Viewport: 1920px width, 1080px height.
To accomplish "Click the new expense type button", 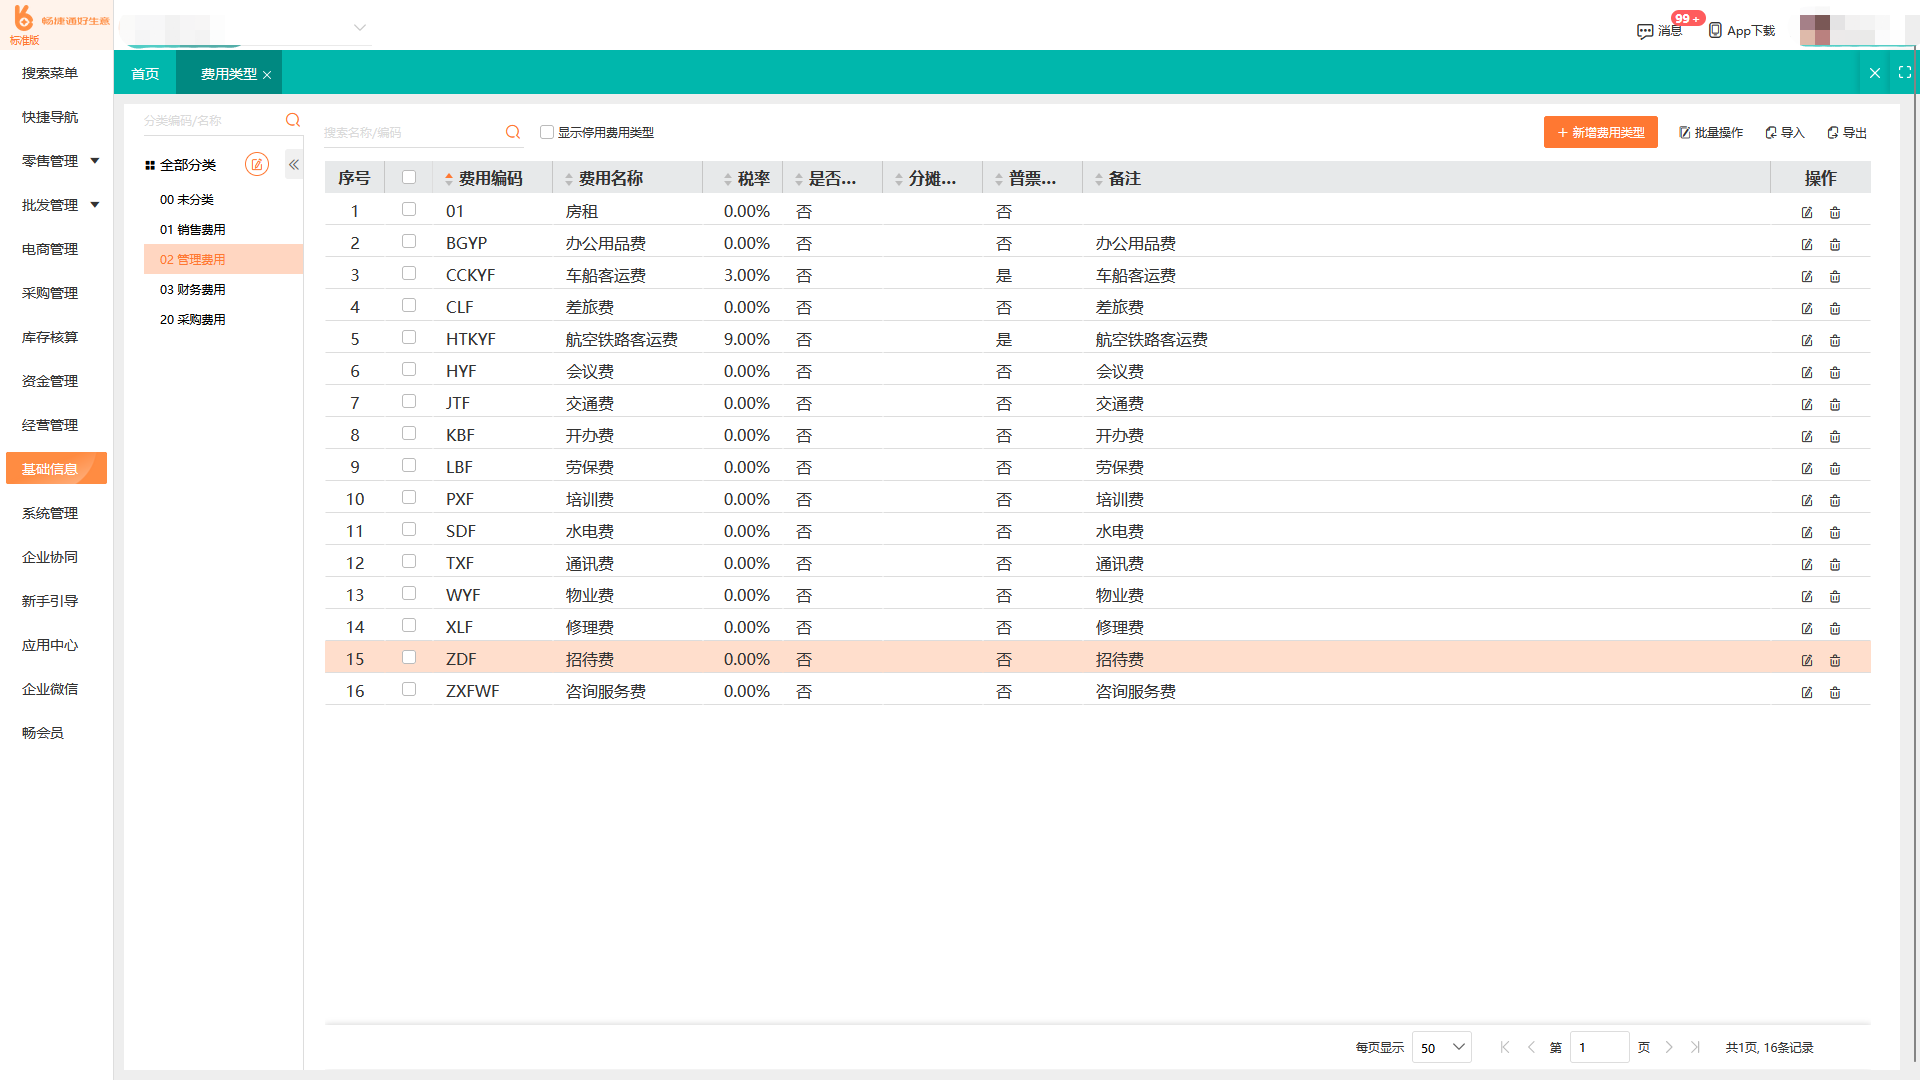I will coord(1600,131).
